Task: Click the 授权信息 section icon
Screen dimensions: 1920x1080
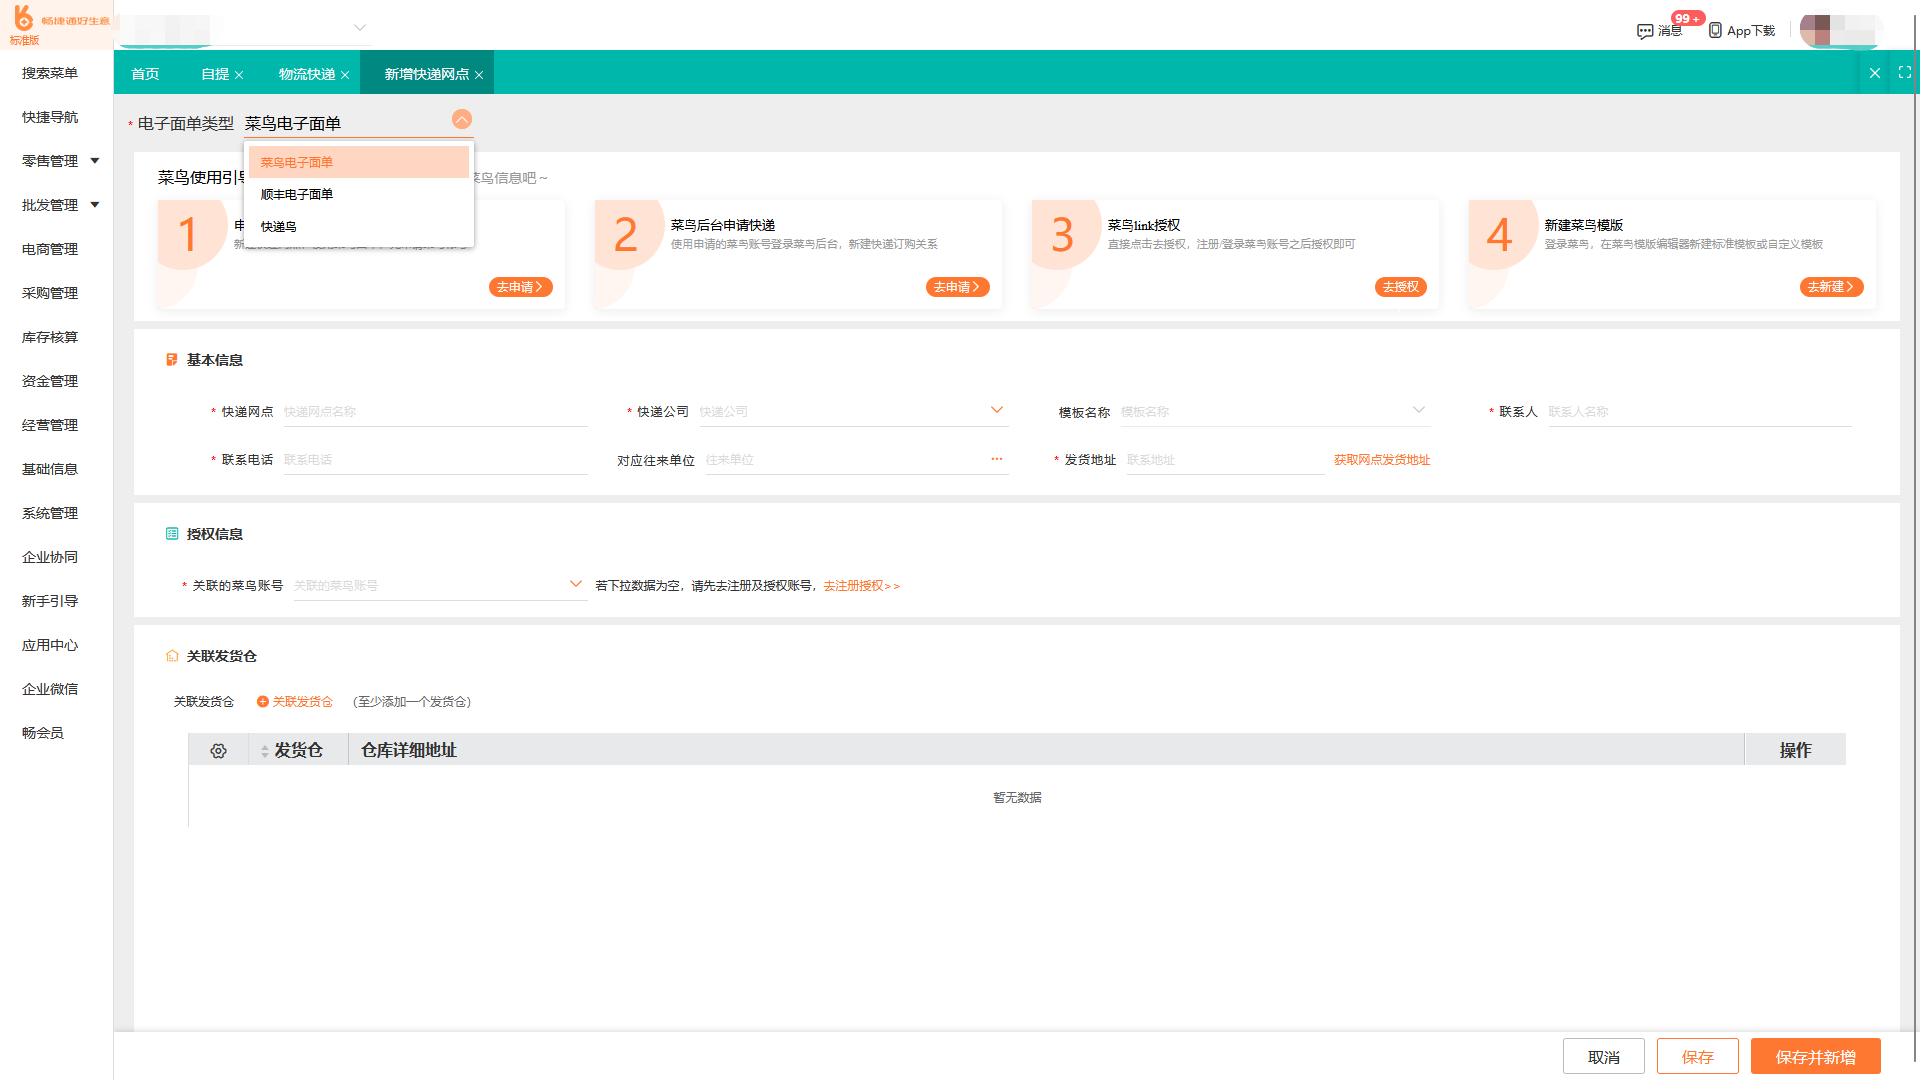Action: coord(171,534)
